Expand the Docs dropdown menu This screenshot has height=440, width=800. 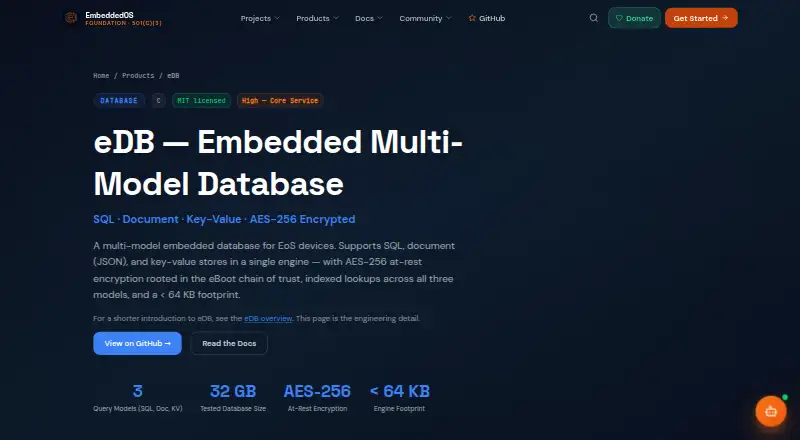[369, 18]
